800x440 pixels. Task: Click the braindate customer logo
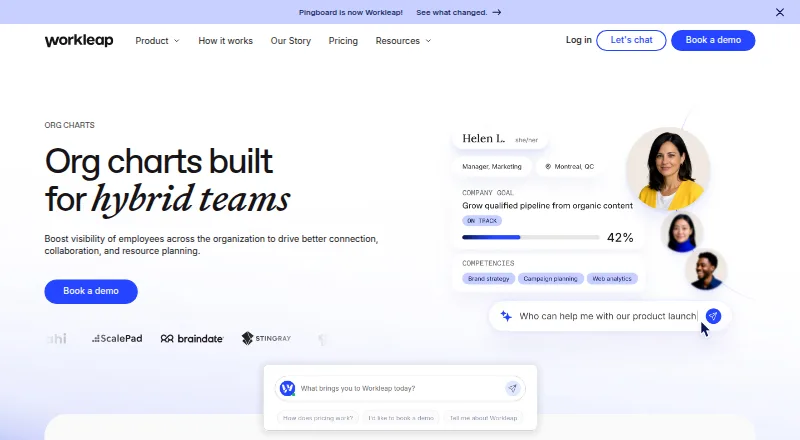point(192,338)
